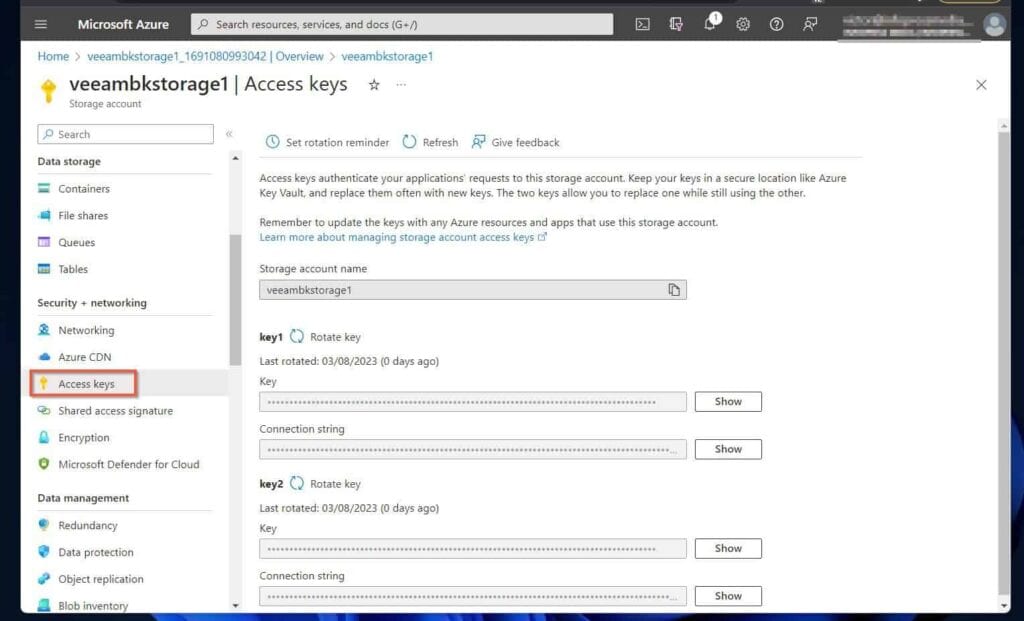Image resolution: width=1024 pixels, height=621 pixels.
Task: Open the Learn more about managing keys link
Action: [402, 237]
